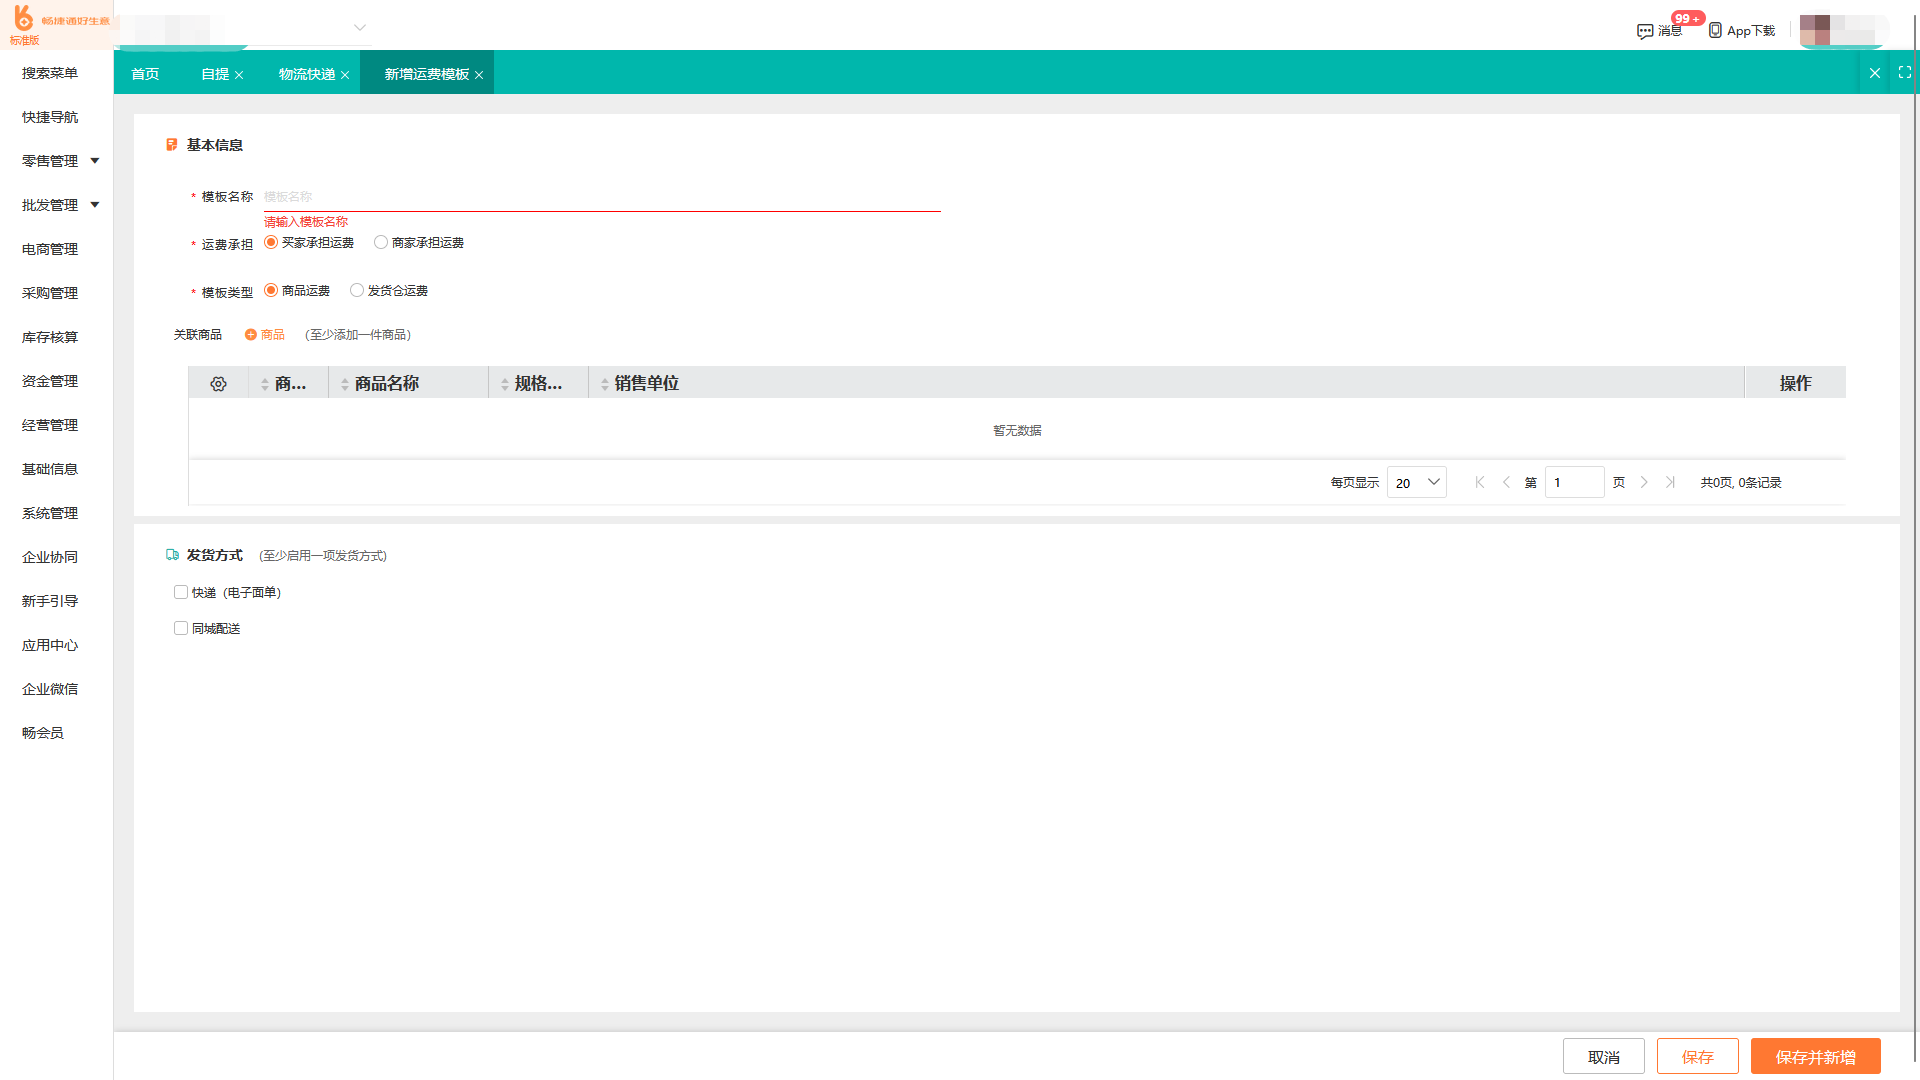
Task: Change 每页显示 20 records dropdown
Action: (x=1418, y=483)
